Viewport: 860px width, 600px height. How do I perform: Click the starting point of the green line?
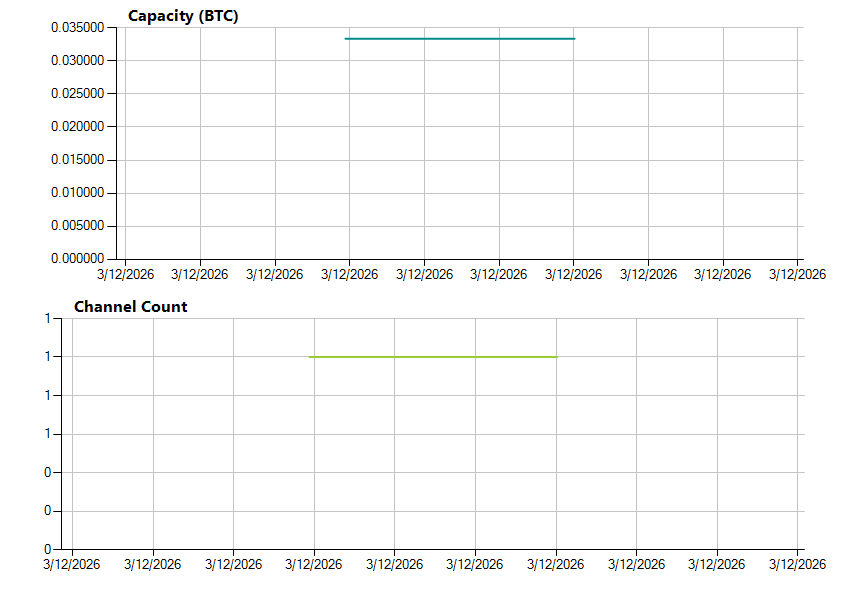coord(311,357)
